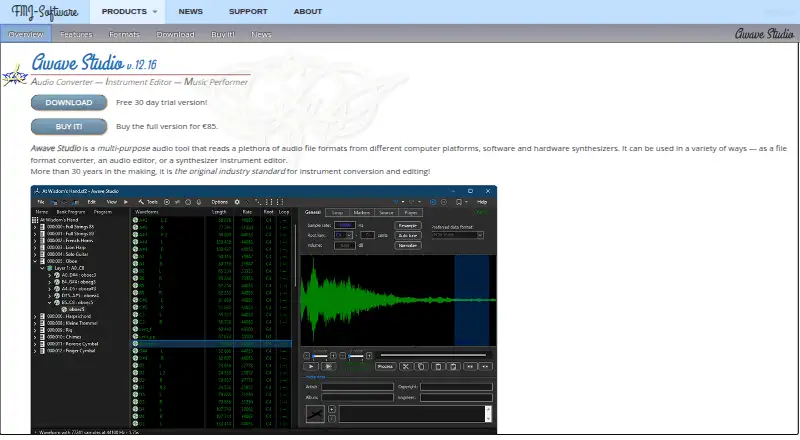This screenshot has width=800, height=440.
Task: Click the play selection button next to play
Action: tap(329, 366)
